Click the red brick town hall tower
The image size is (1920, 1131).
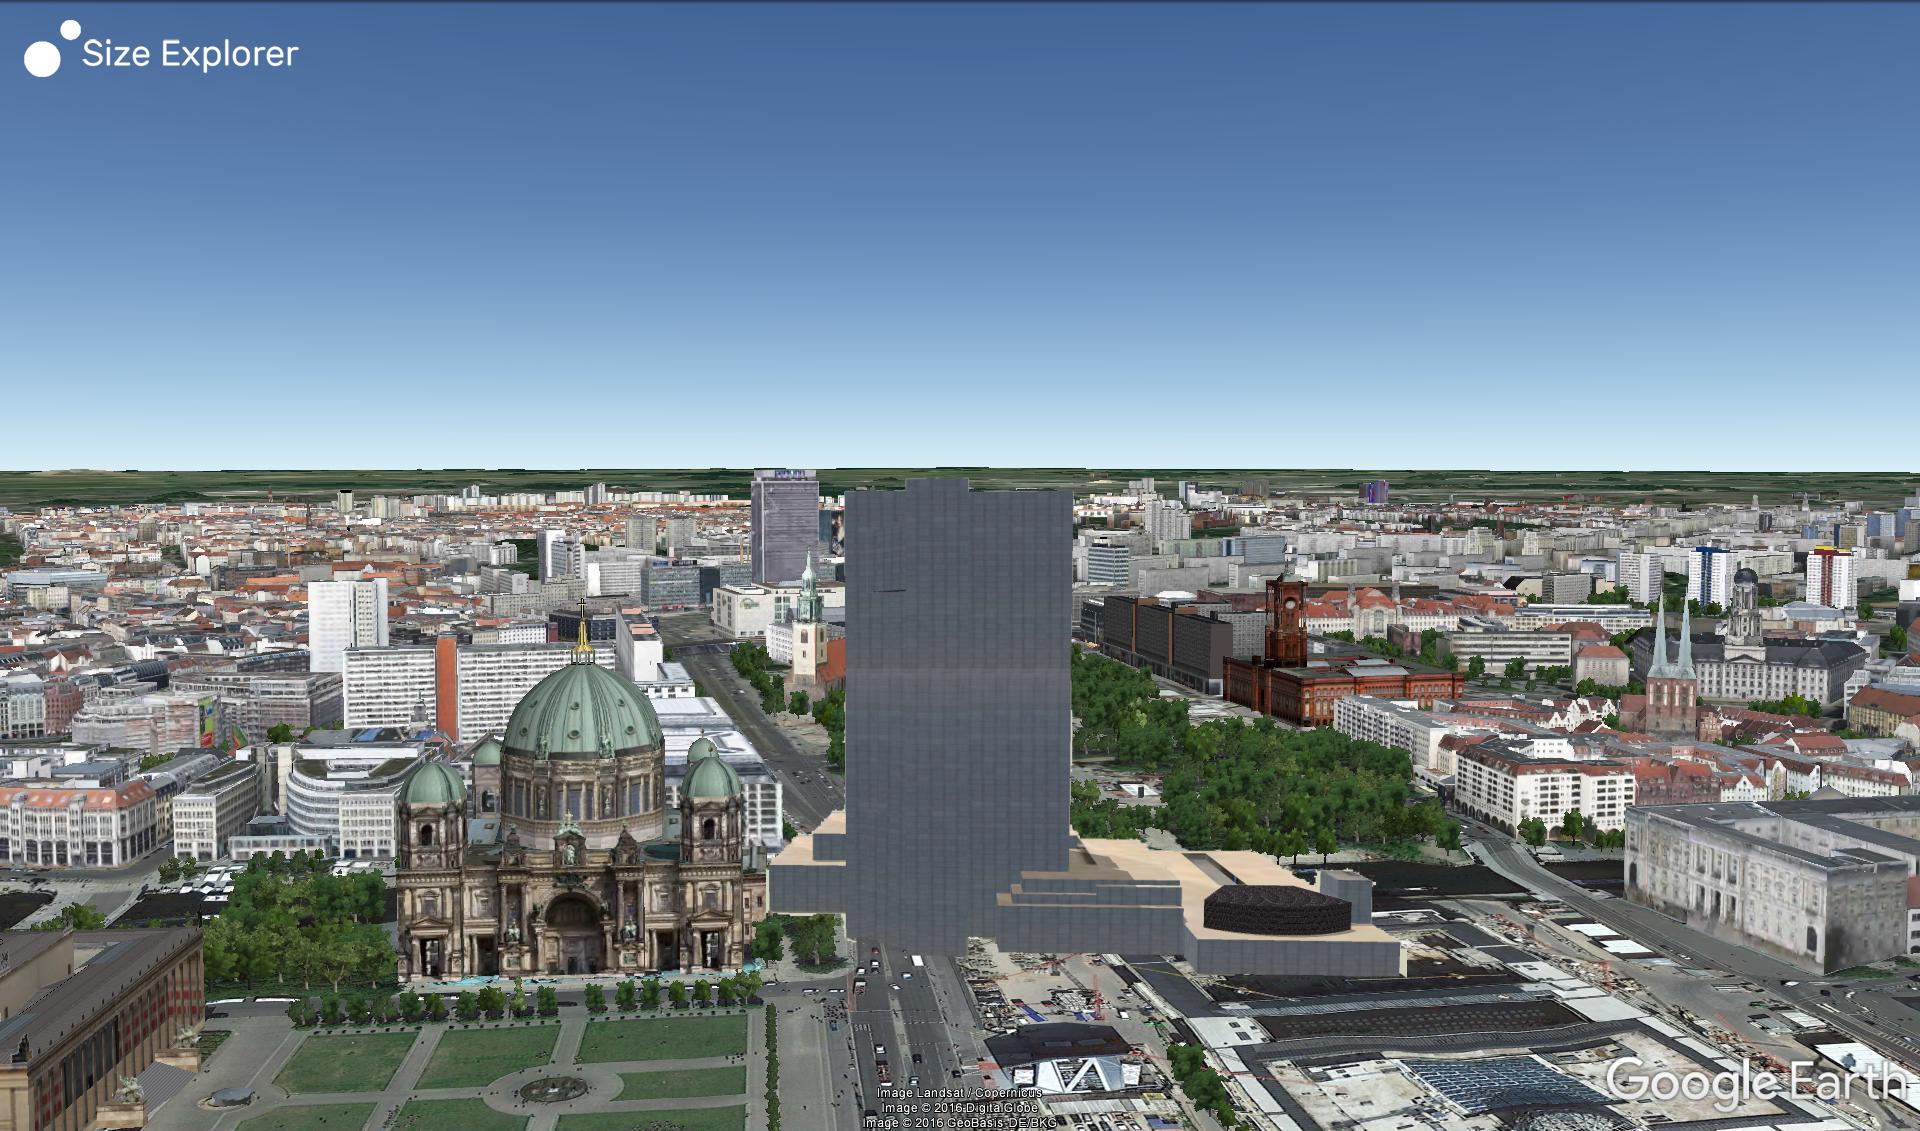tap(1285, 620)
